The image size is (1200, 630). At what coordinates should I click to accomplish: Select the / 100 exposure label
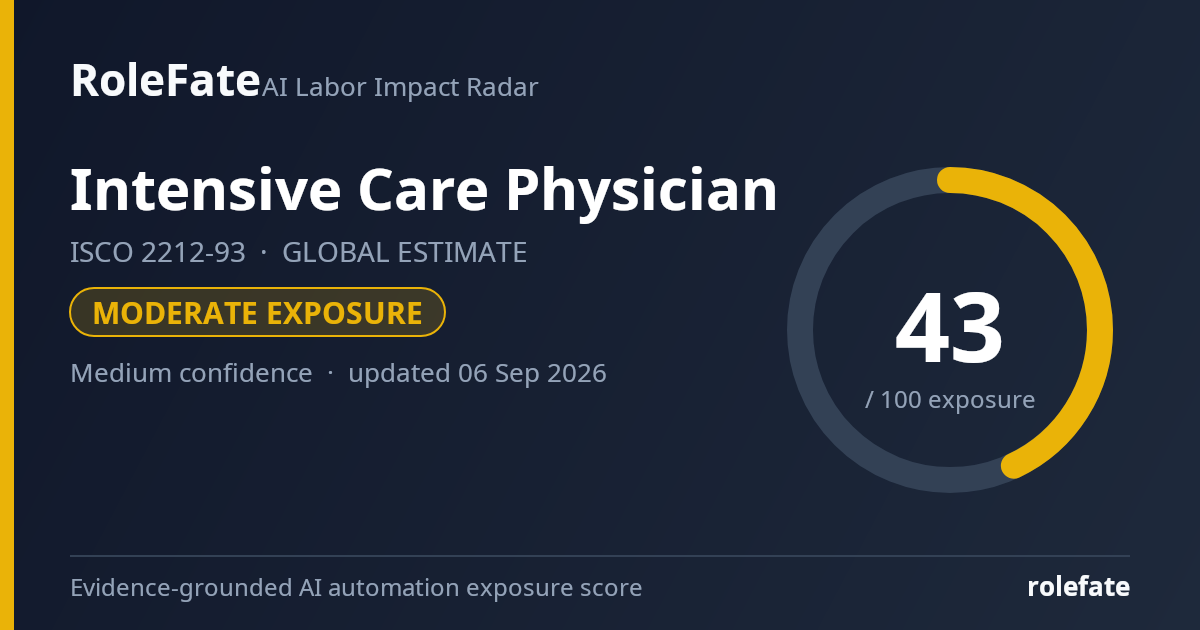[950, 400]
